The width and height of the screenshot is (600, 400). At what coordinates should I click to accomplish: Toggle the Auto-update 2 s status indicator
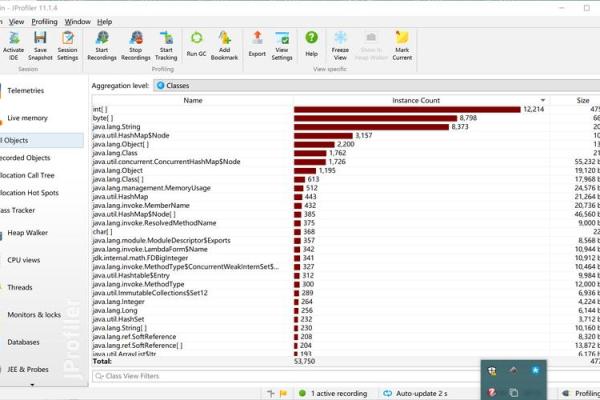tap(419, 393)
